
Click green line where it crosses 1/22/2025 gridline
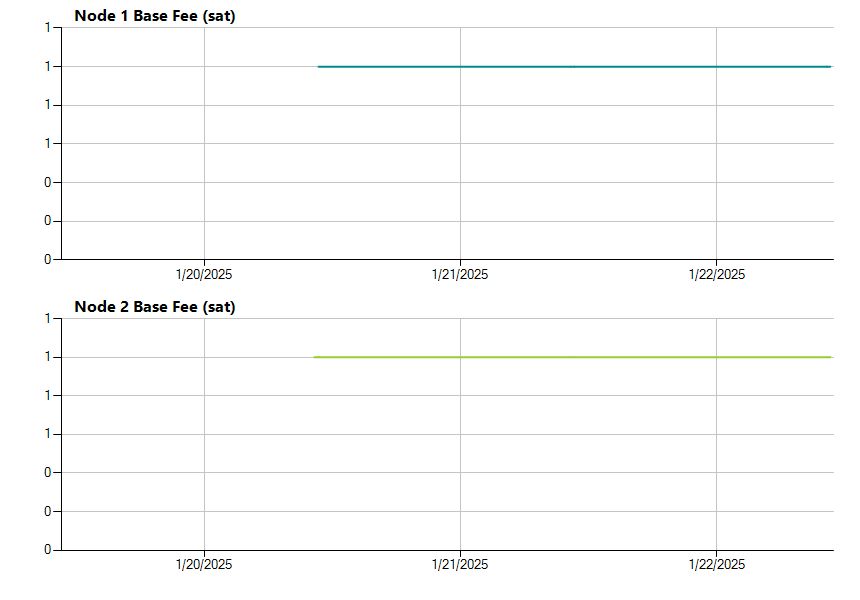[x=716, y=357]
